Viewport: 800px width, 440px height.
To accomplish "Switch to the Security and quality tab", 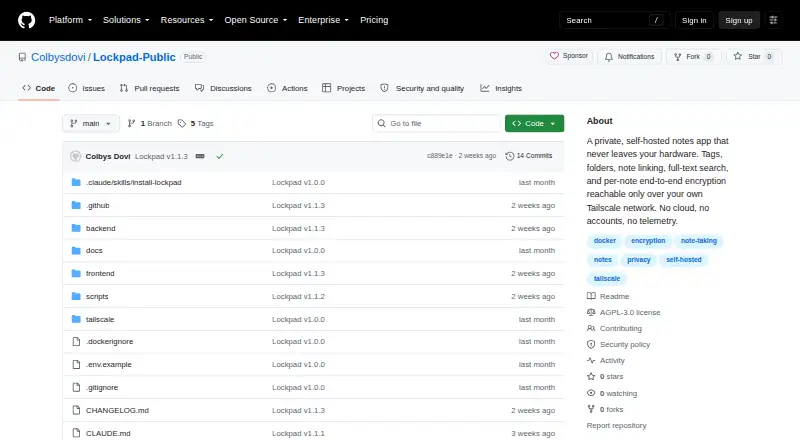I will [422, 88].
